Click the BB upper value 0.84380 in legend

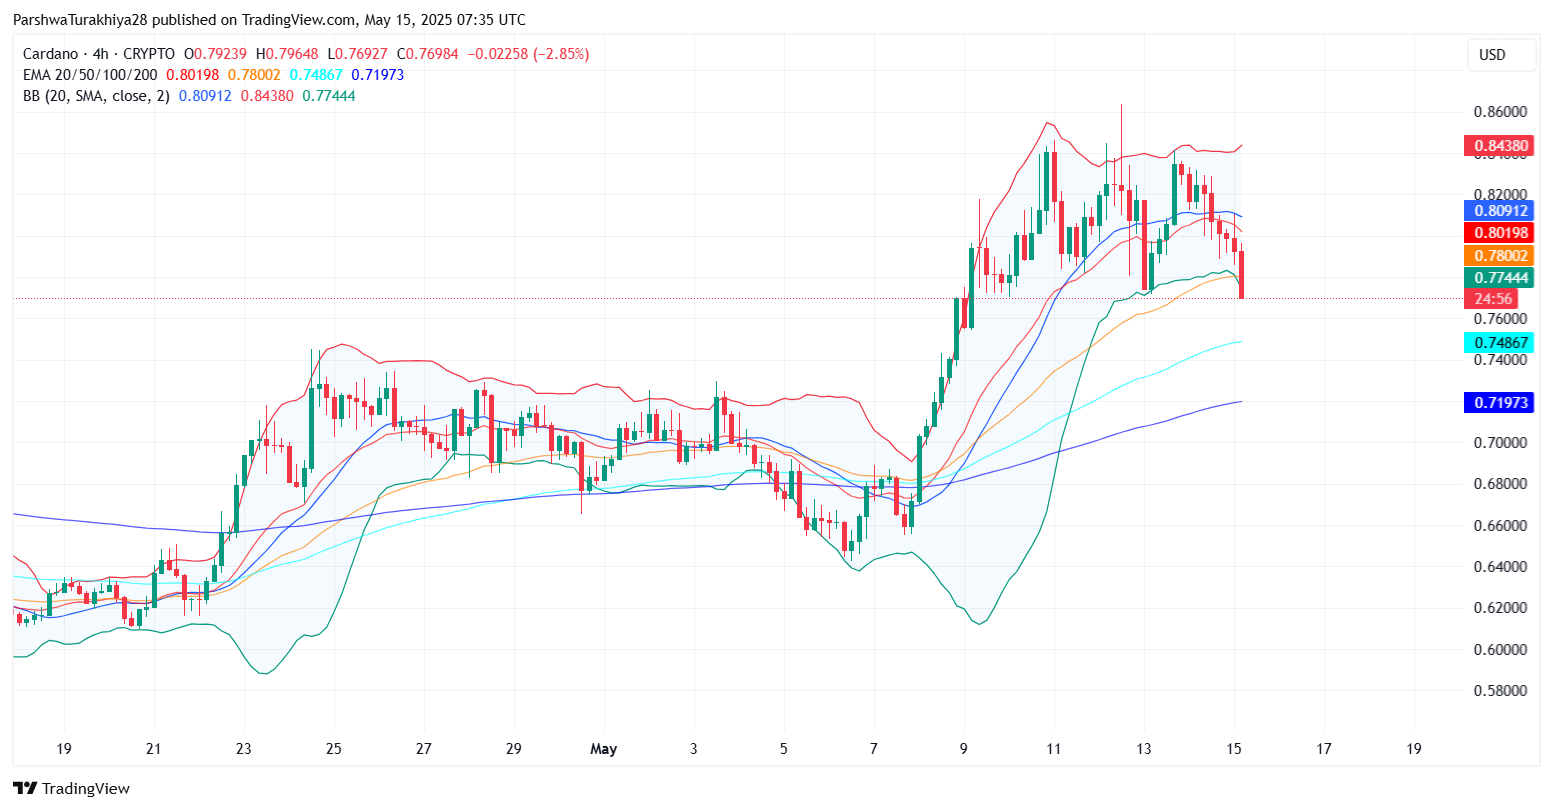point(267,96)
